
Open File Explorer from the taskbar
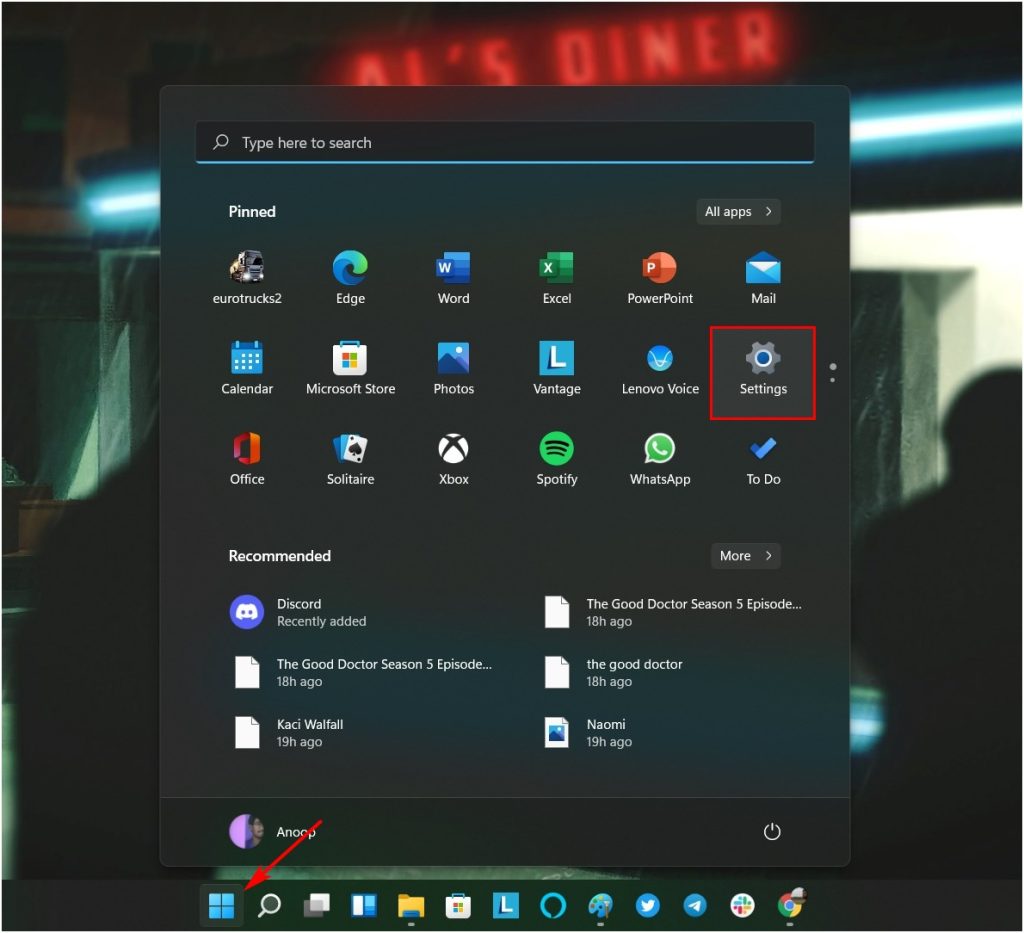point(411,905)
